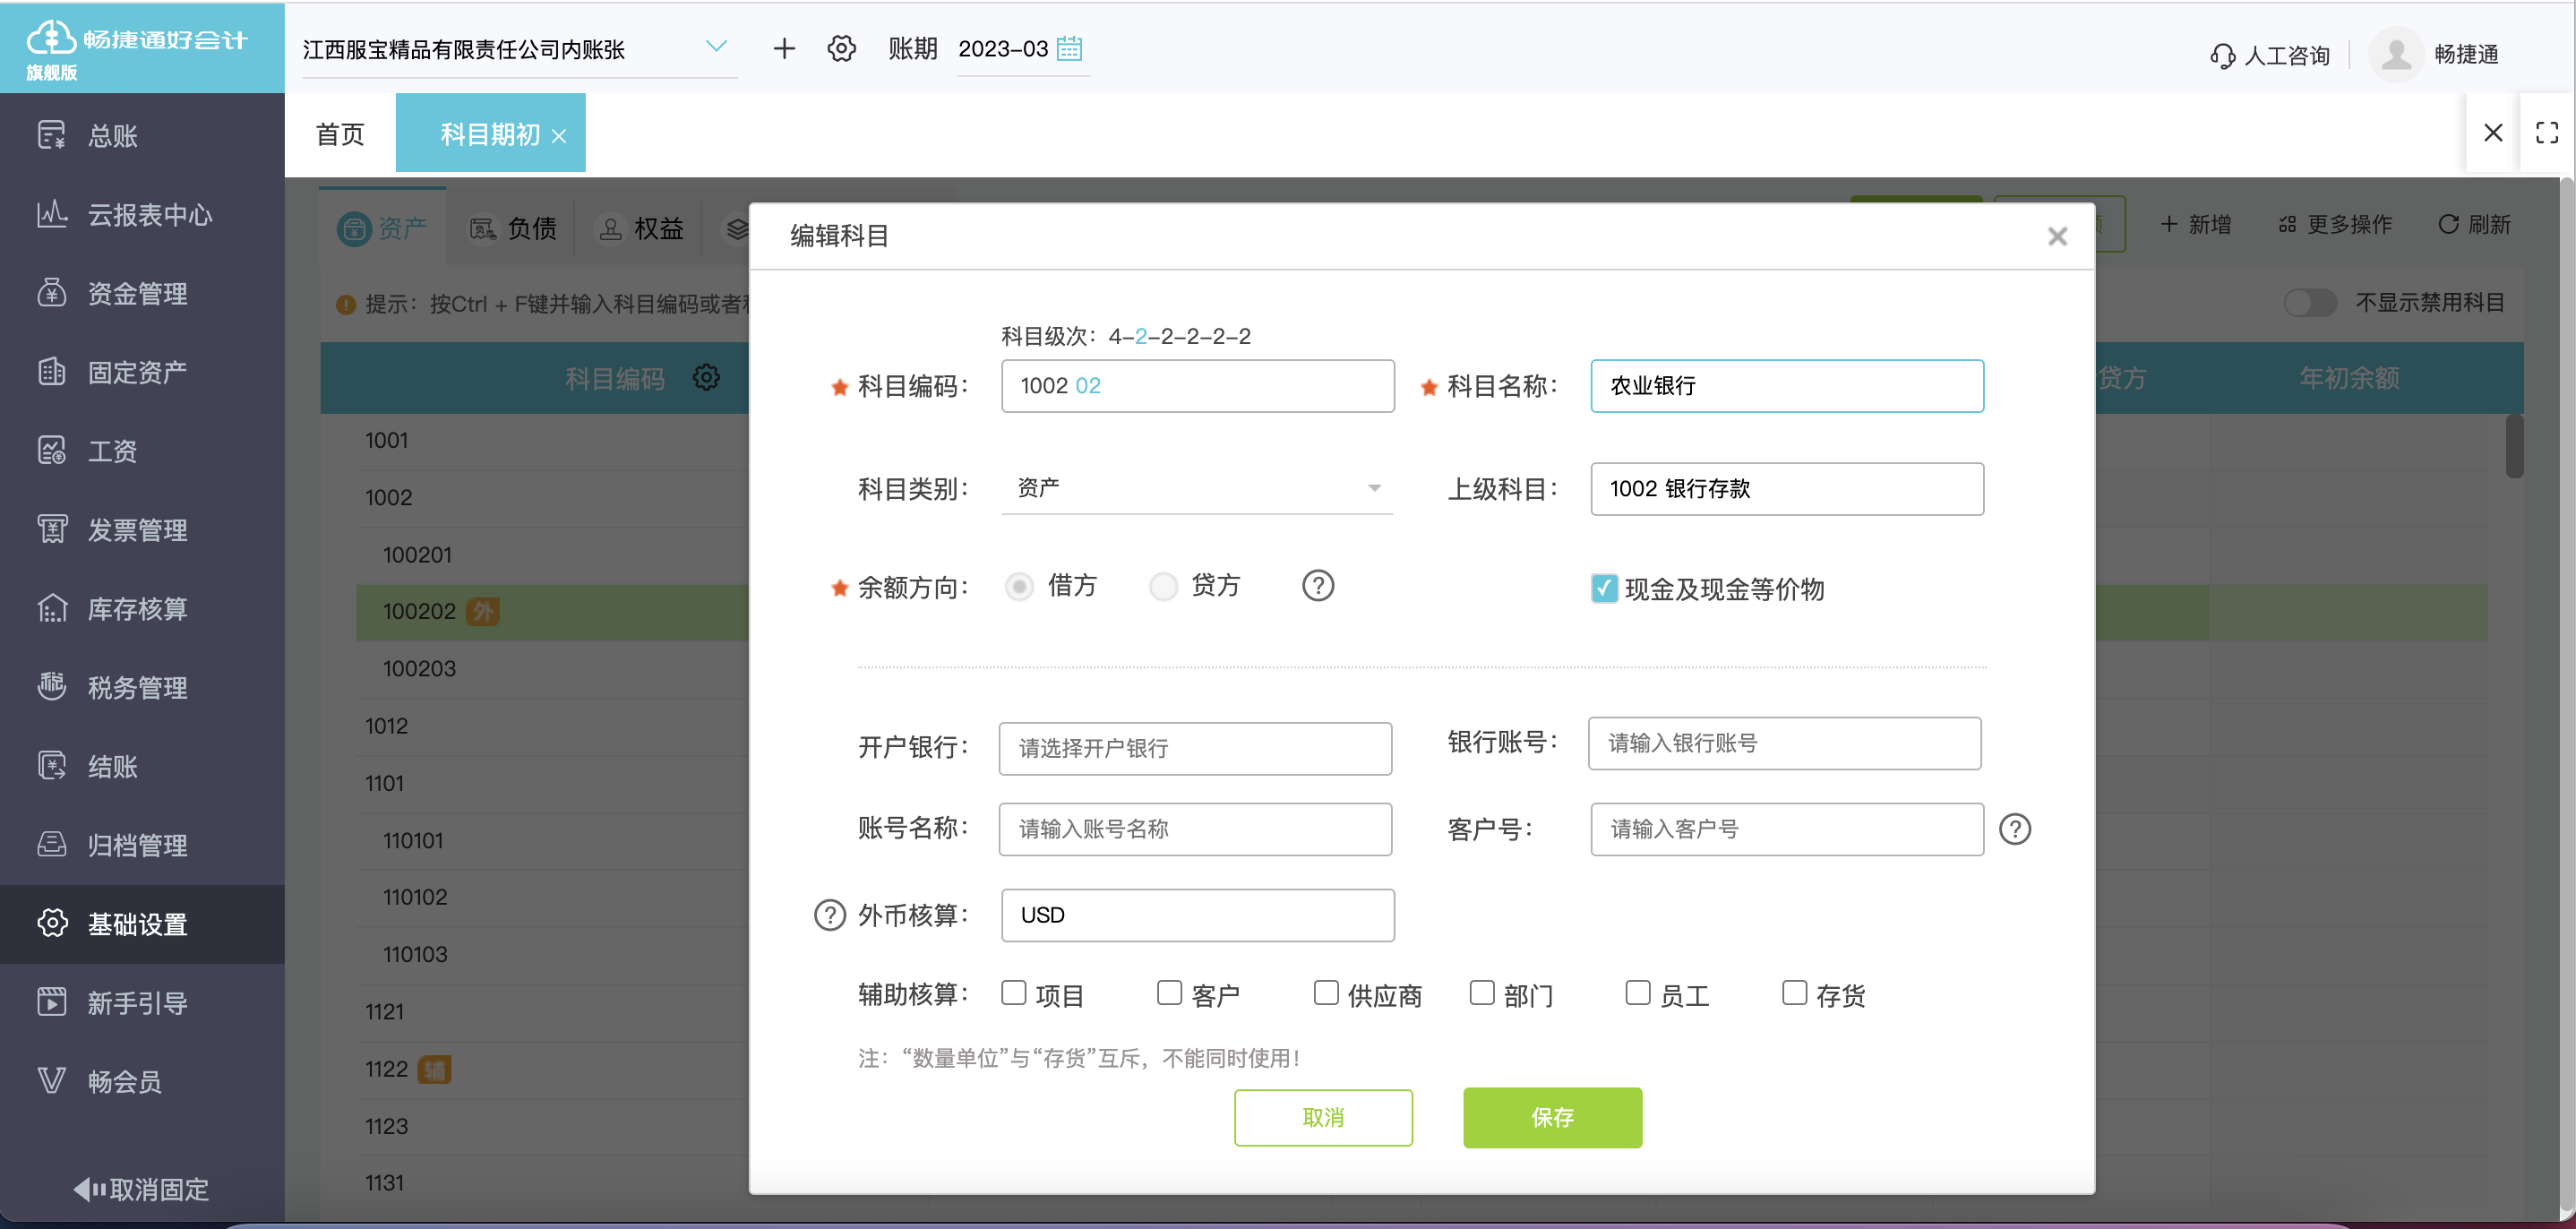The width and height of the screenshot is (2576, 1229).
Task: Click the 取消 button
Action: click(1324, 1119)
